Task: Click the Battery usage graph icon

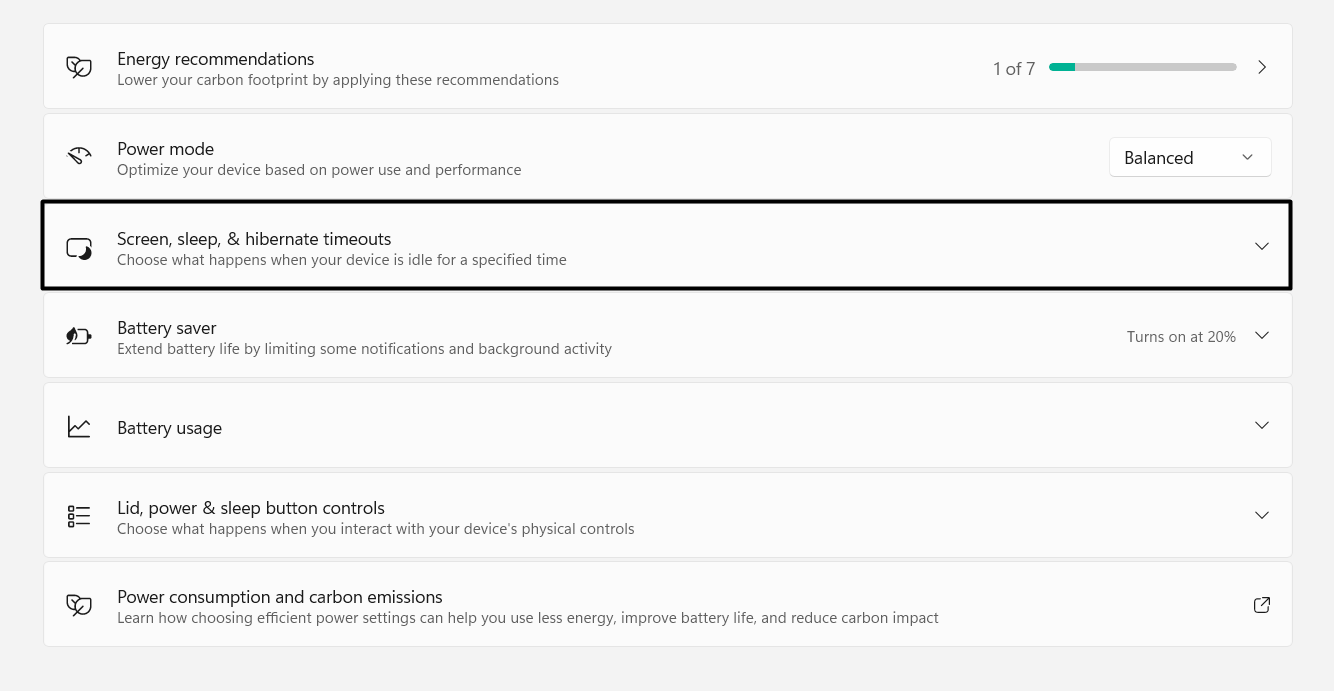Action: click(78, 425)
